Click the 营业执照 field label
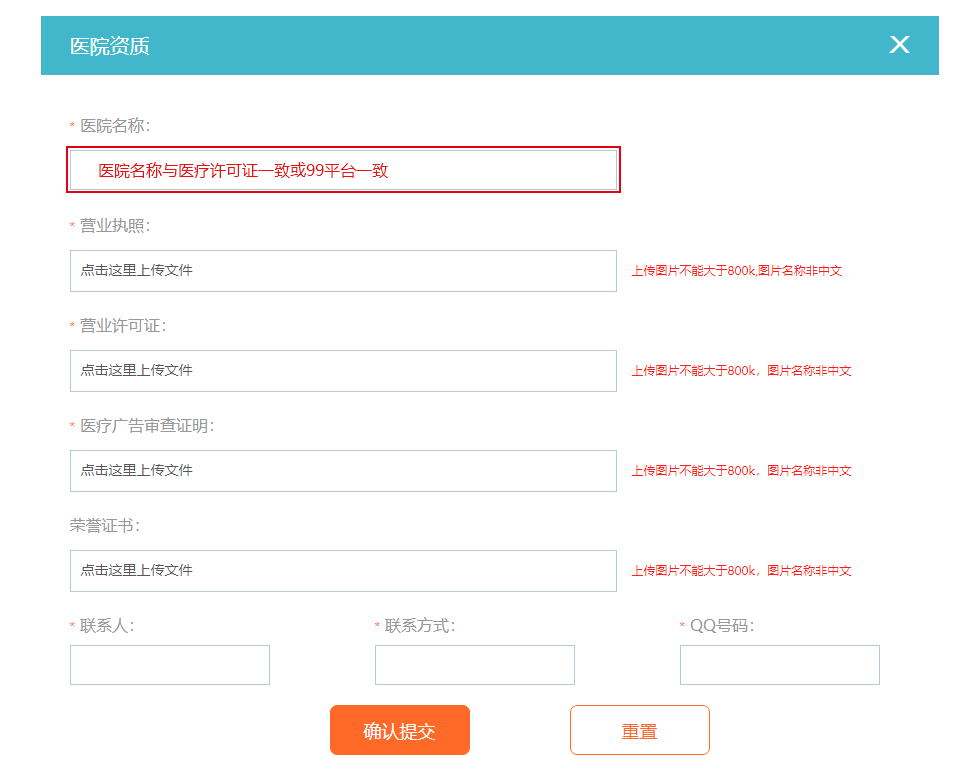The width and height of the screenshot is (980, 771). coord(114,226)
